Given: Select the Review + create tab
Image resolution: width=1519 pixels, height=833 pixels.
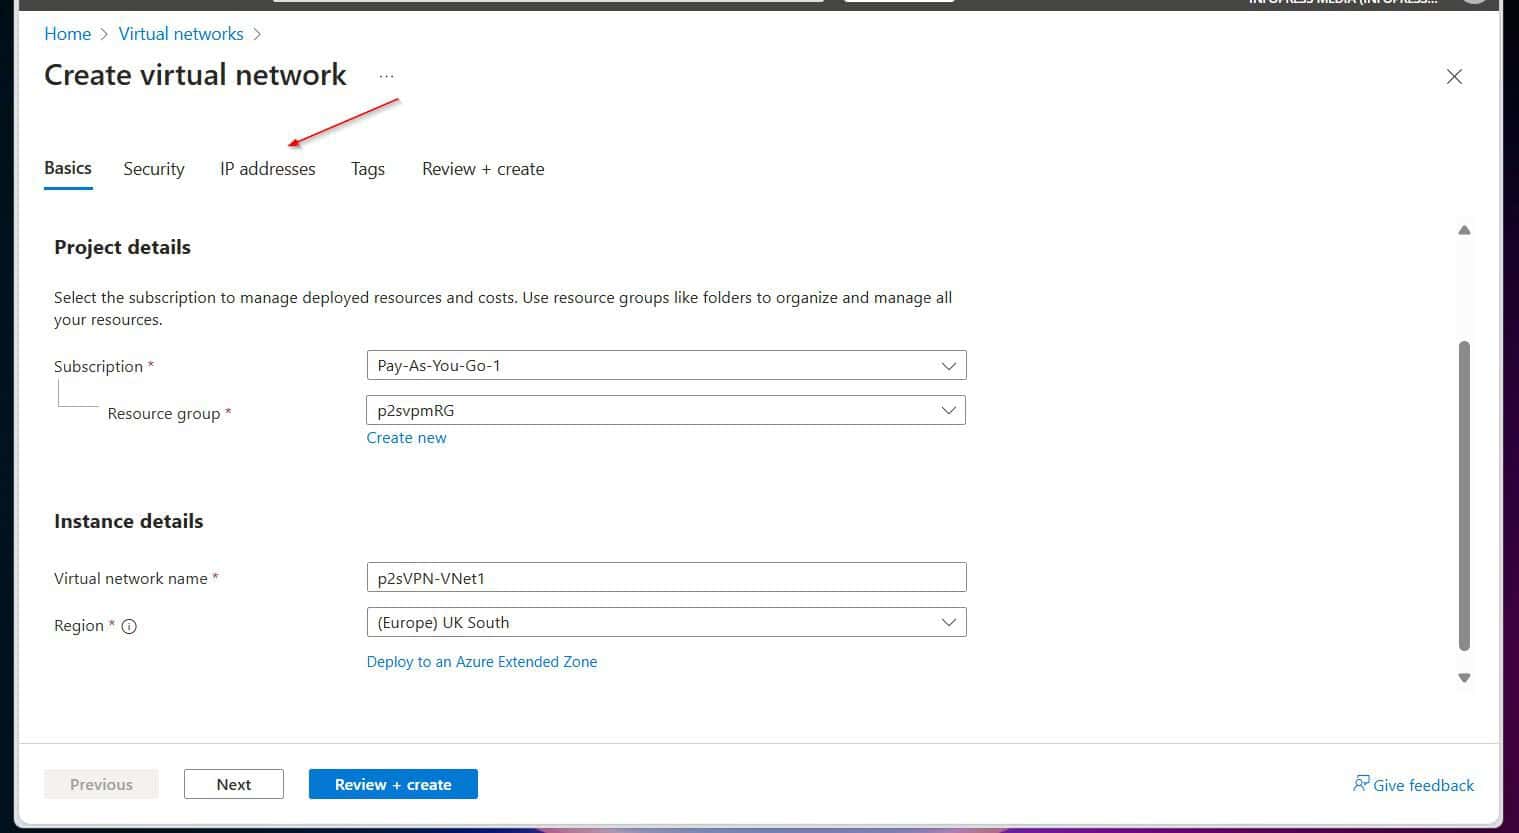Looking at the screenshot, I should pos(482,168).
